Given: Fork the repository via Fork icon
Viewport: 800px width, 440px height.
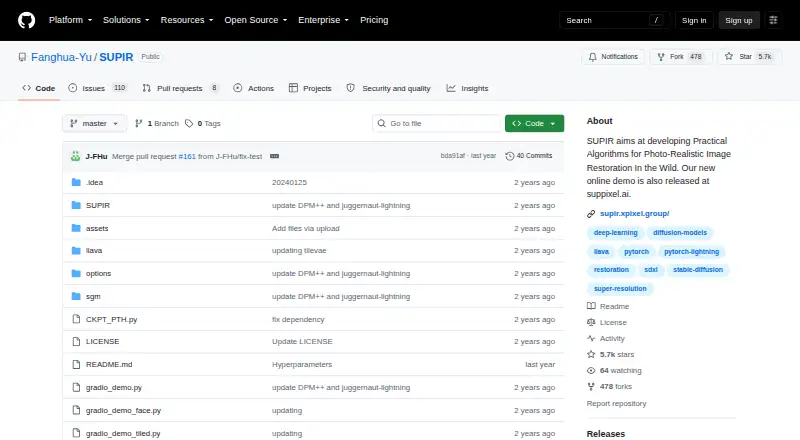Looking at the screenshot, I should click(x=661, y=57).
